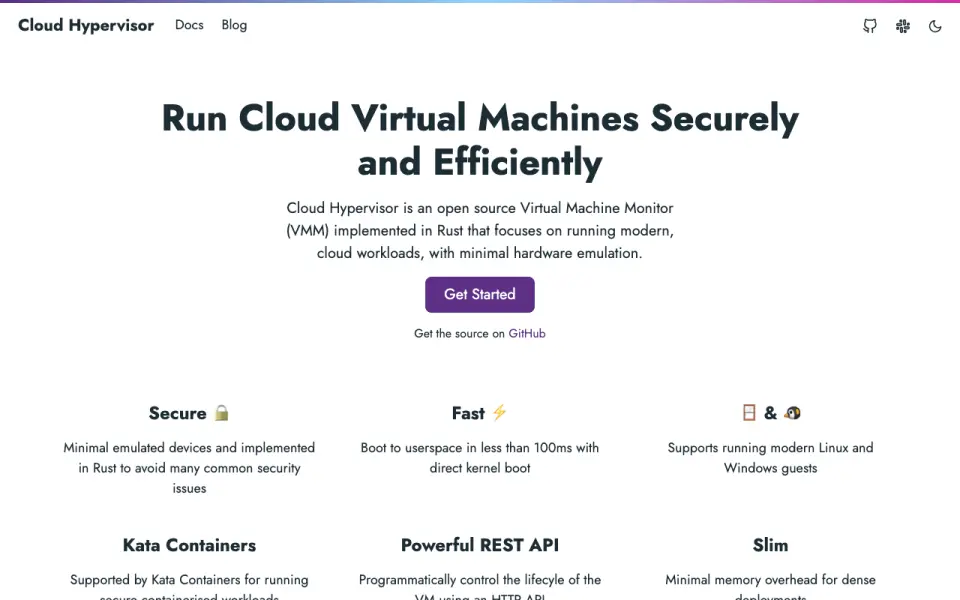Click the 'Cloud Hypervisor is an open source' paragraph
960x600 pixels.
480,231
